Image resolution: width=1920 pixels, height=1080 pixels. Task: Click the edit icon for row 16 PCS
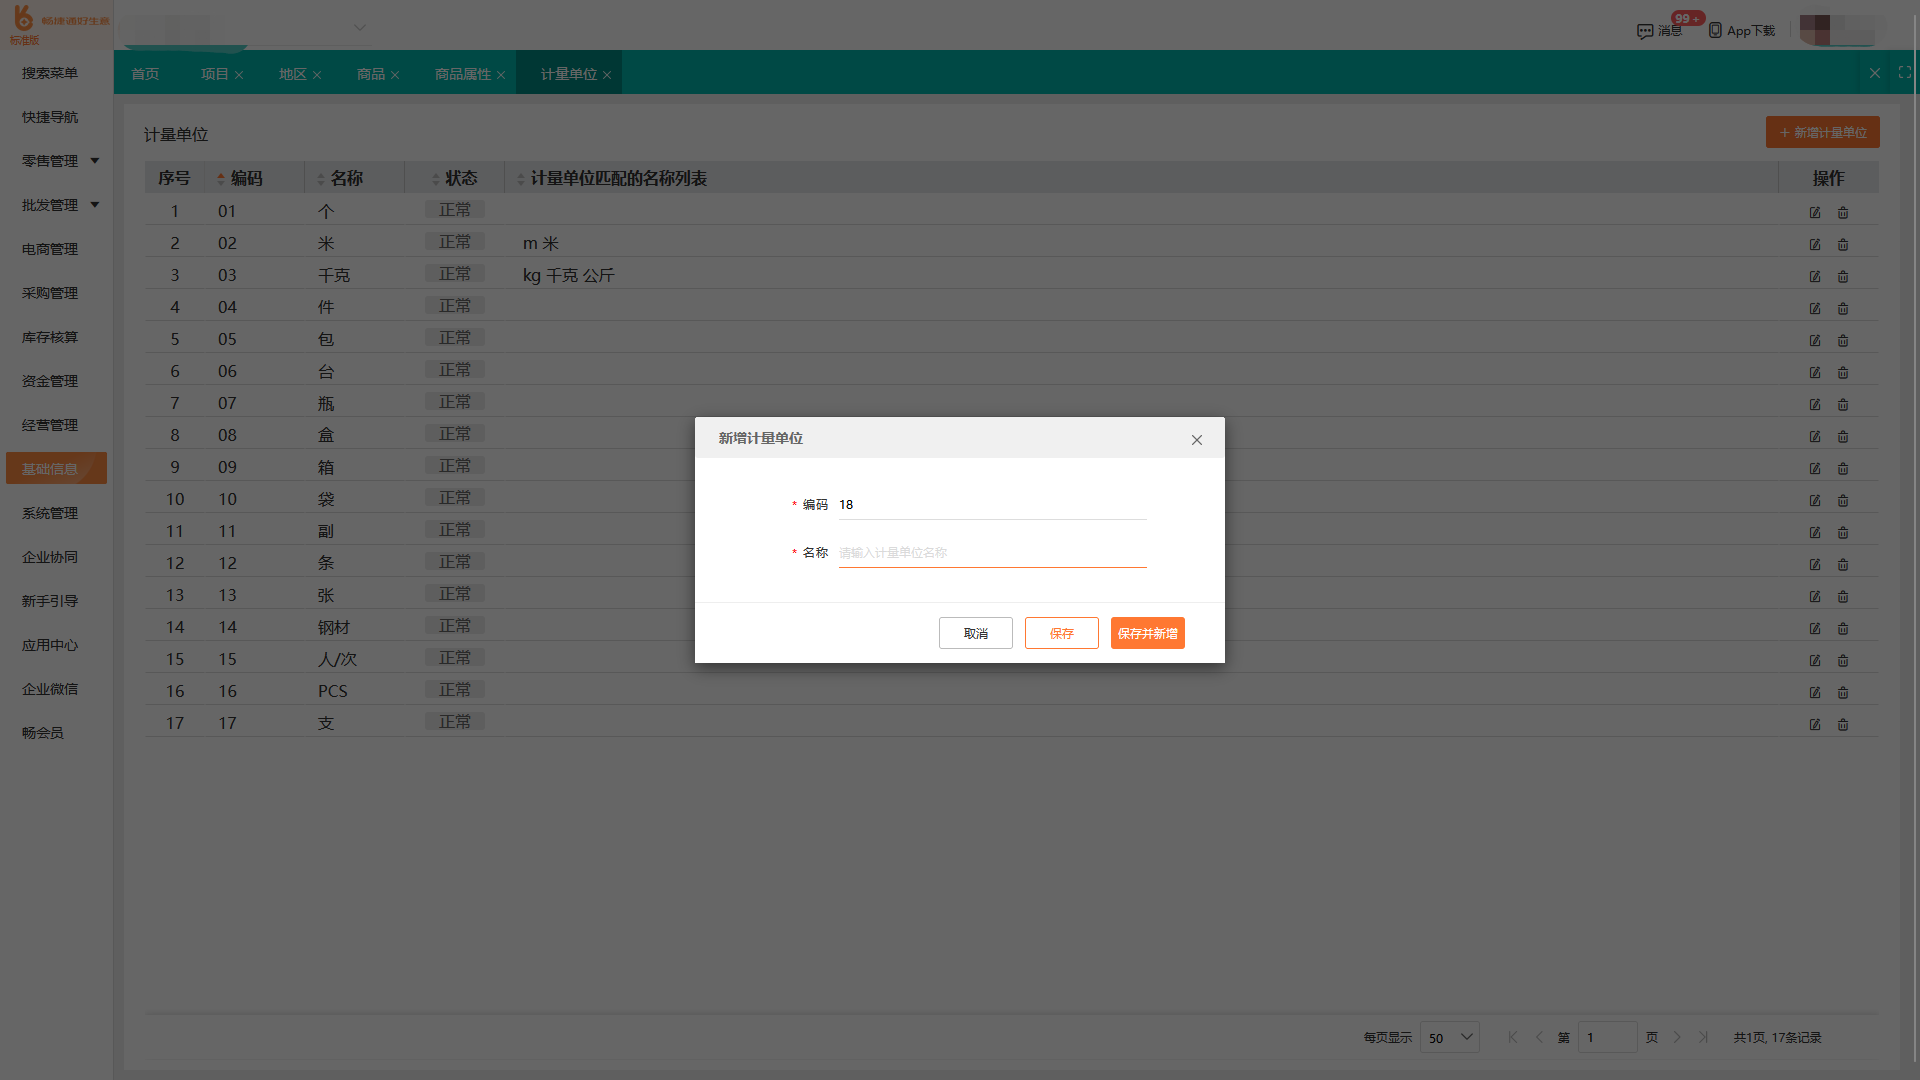pos(1815,691)
